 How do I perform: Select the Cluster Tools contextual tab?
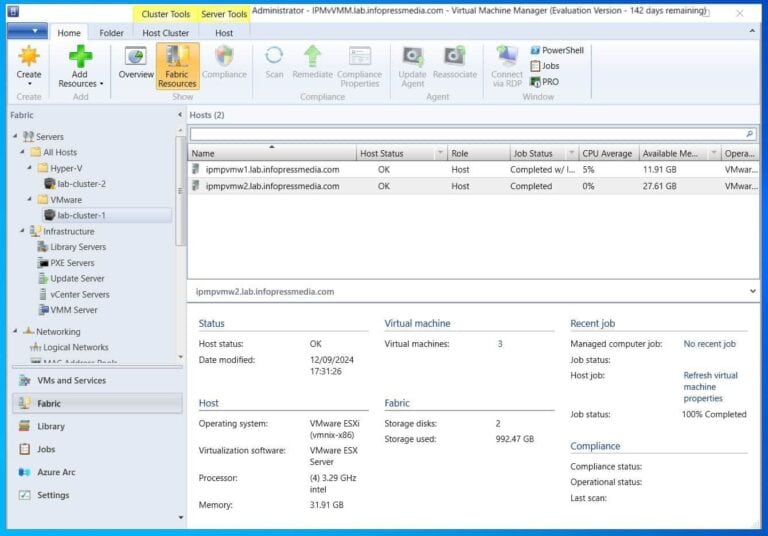click(166, 14)
